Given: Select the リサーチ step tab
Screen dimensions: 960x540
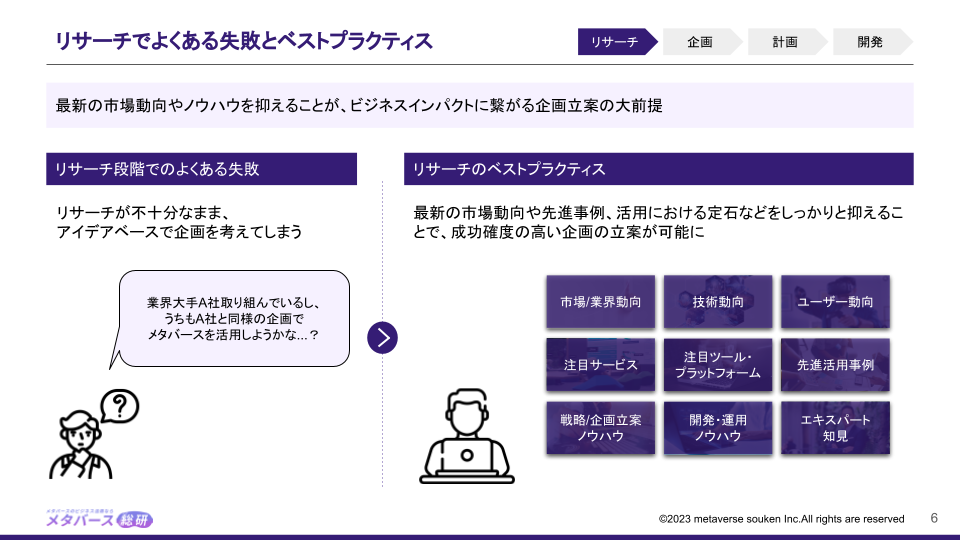Looking at the screenshot, I should (615, 42).
